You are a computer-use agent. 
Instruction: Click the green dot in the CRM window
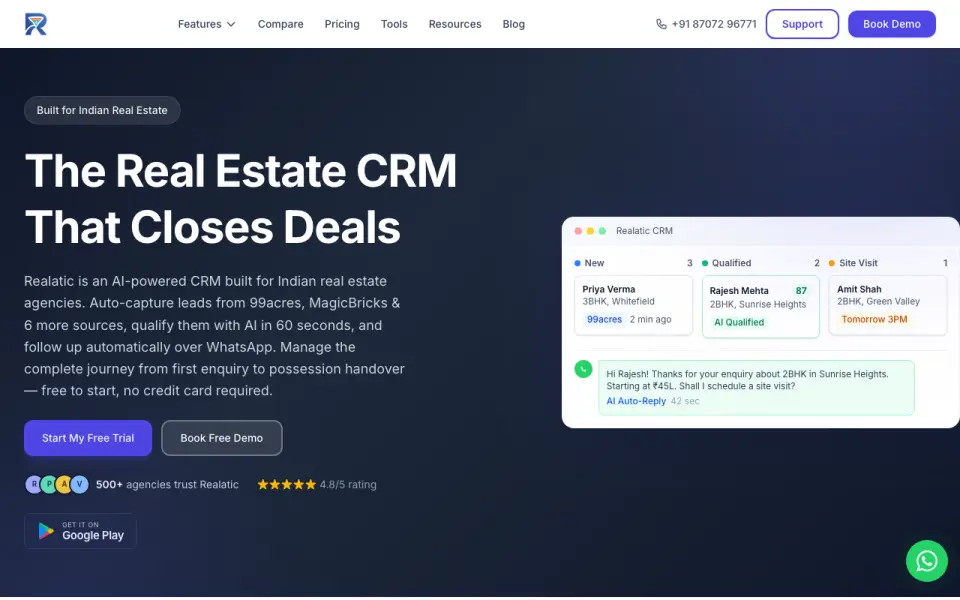(x=602, y=231)
